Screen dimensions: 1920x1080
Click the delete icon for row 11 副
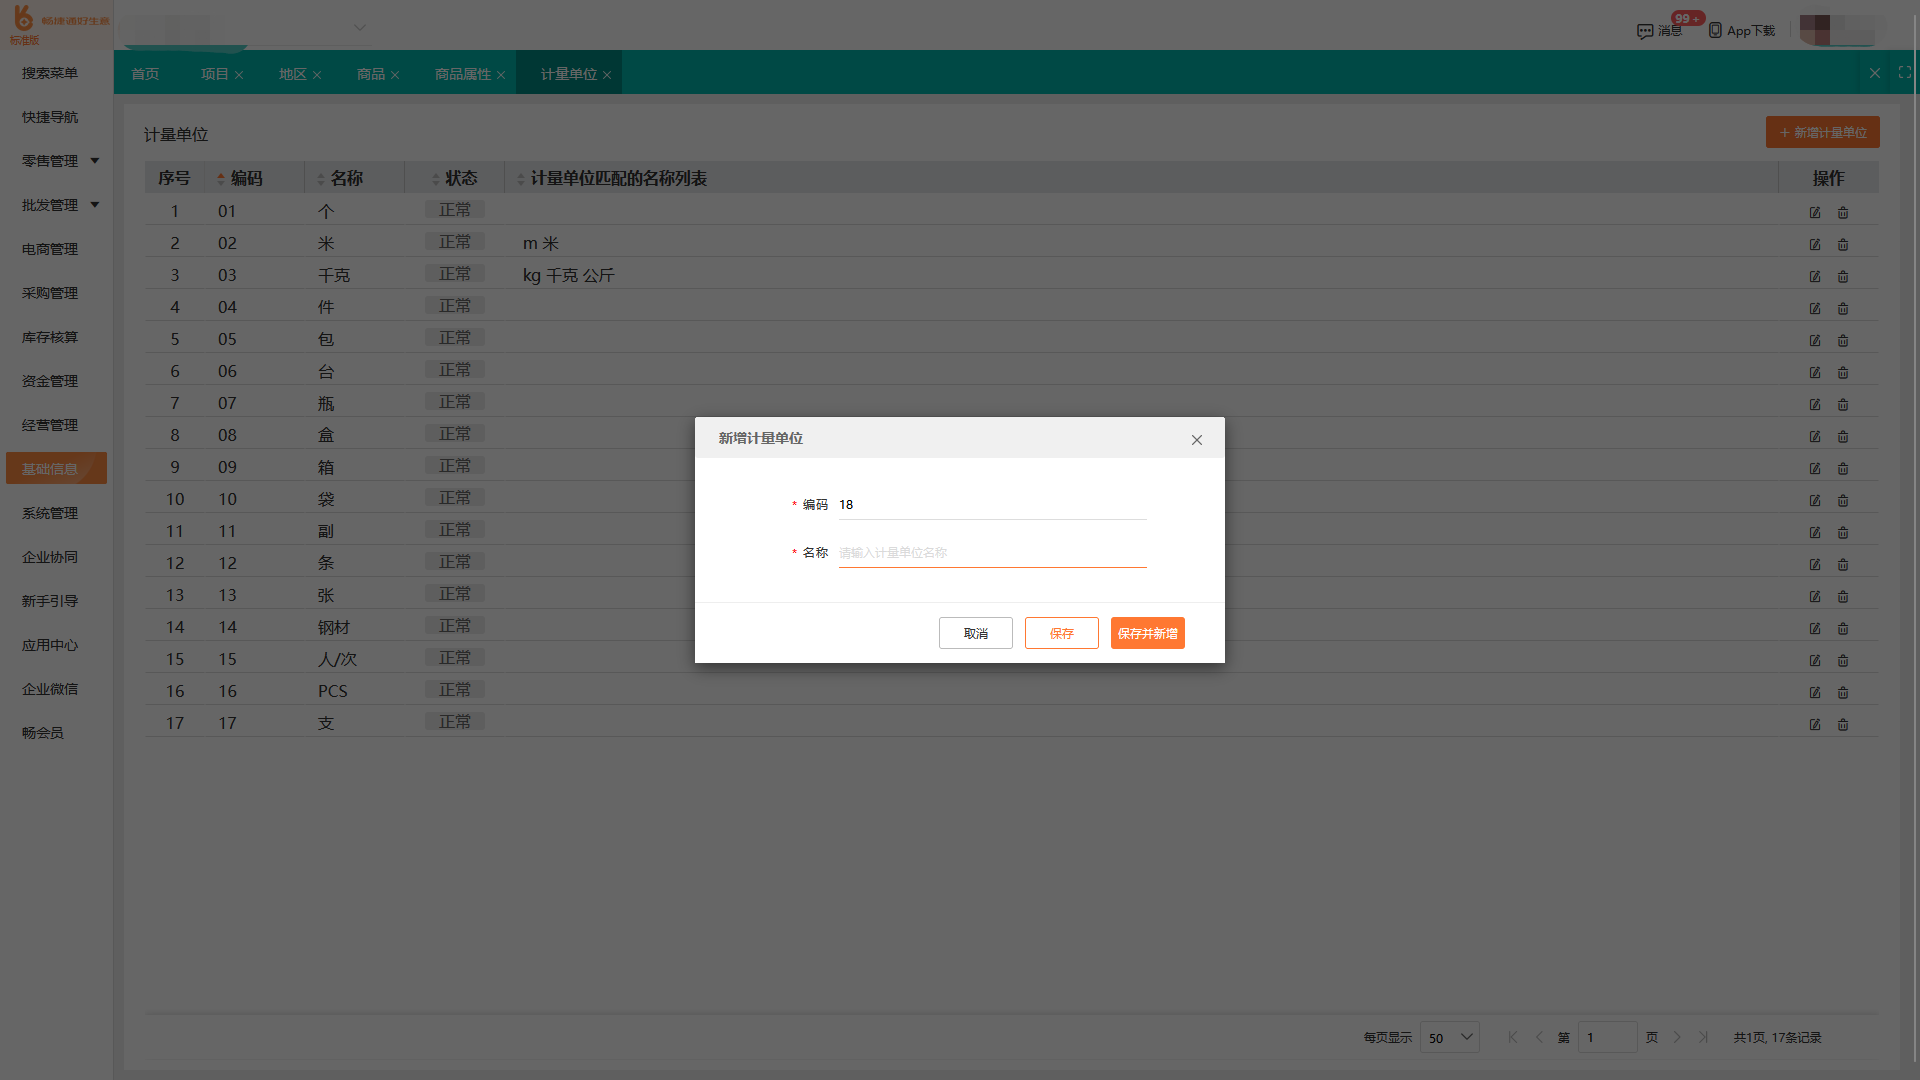pos(1844,533)
